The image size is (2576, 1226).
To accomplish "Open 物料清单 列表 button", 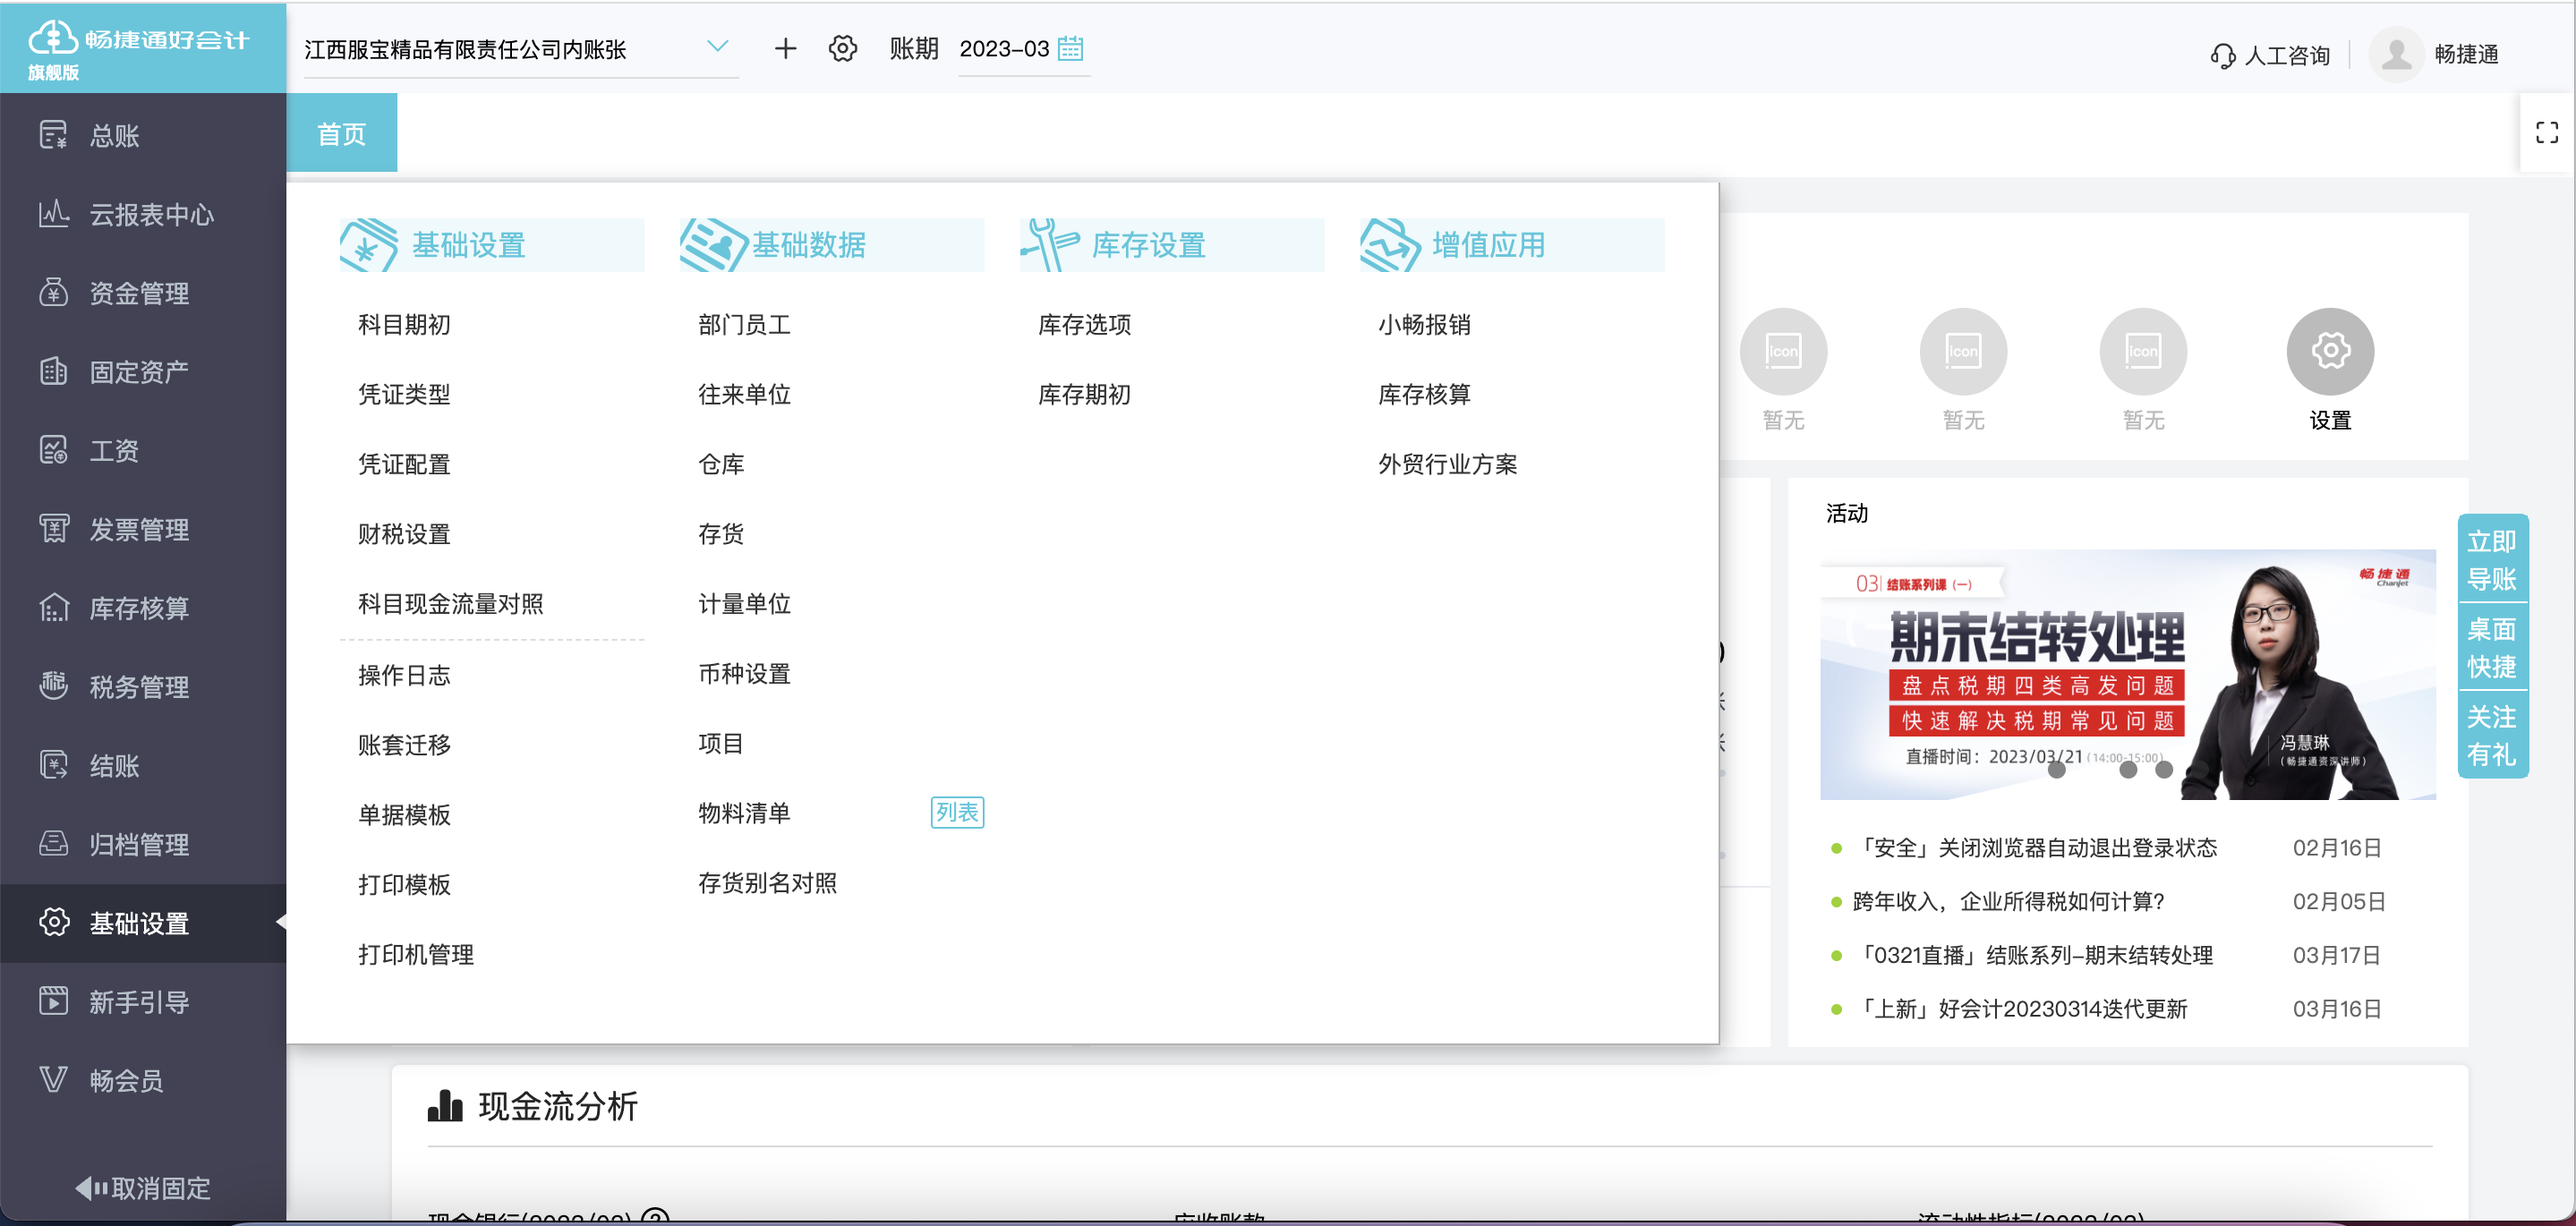I will coord(958,812).
